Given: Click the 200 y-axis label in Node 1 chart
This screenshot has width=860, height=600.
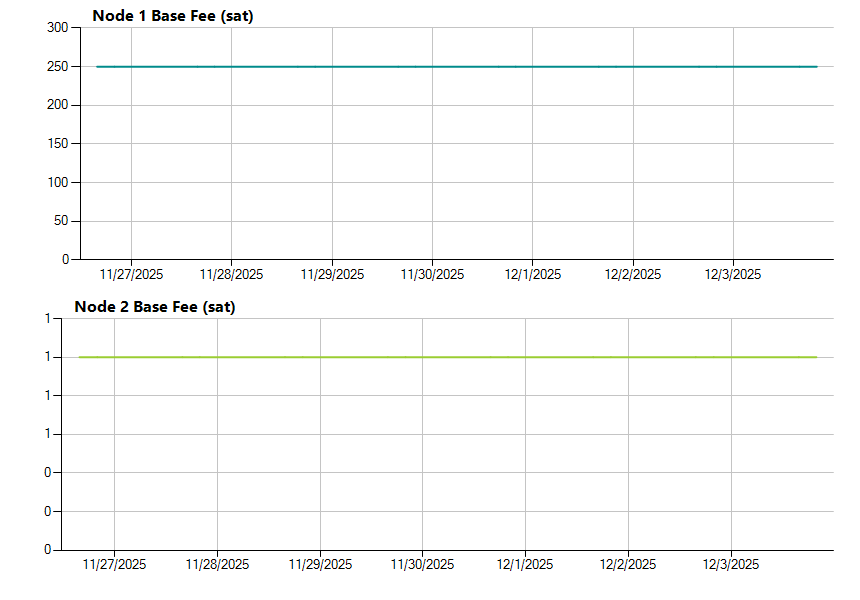Looking at the screenshot, I should (x=57, y=105).
